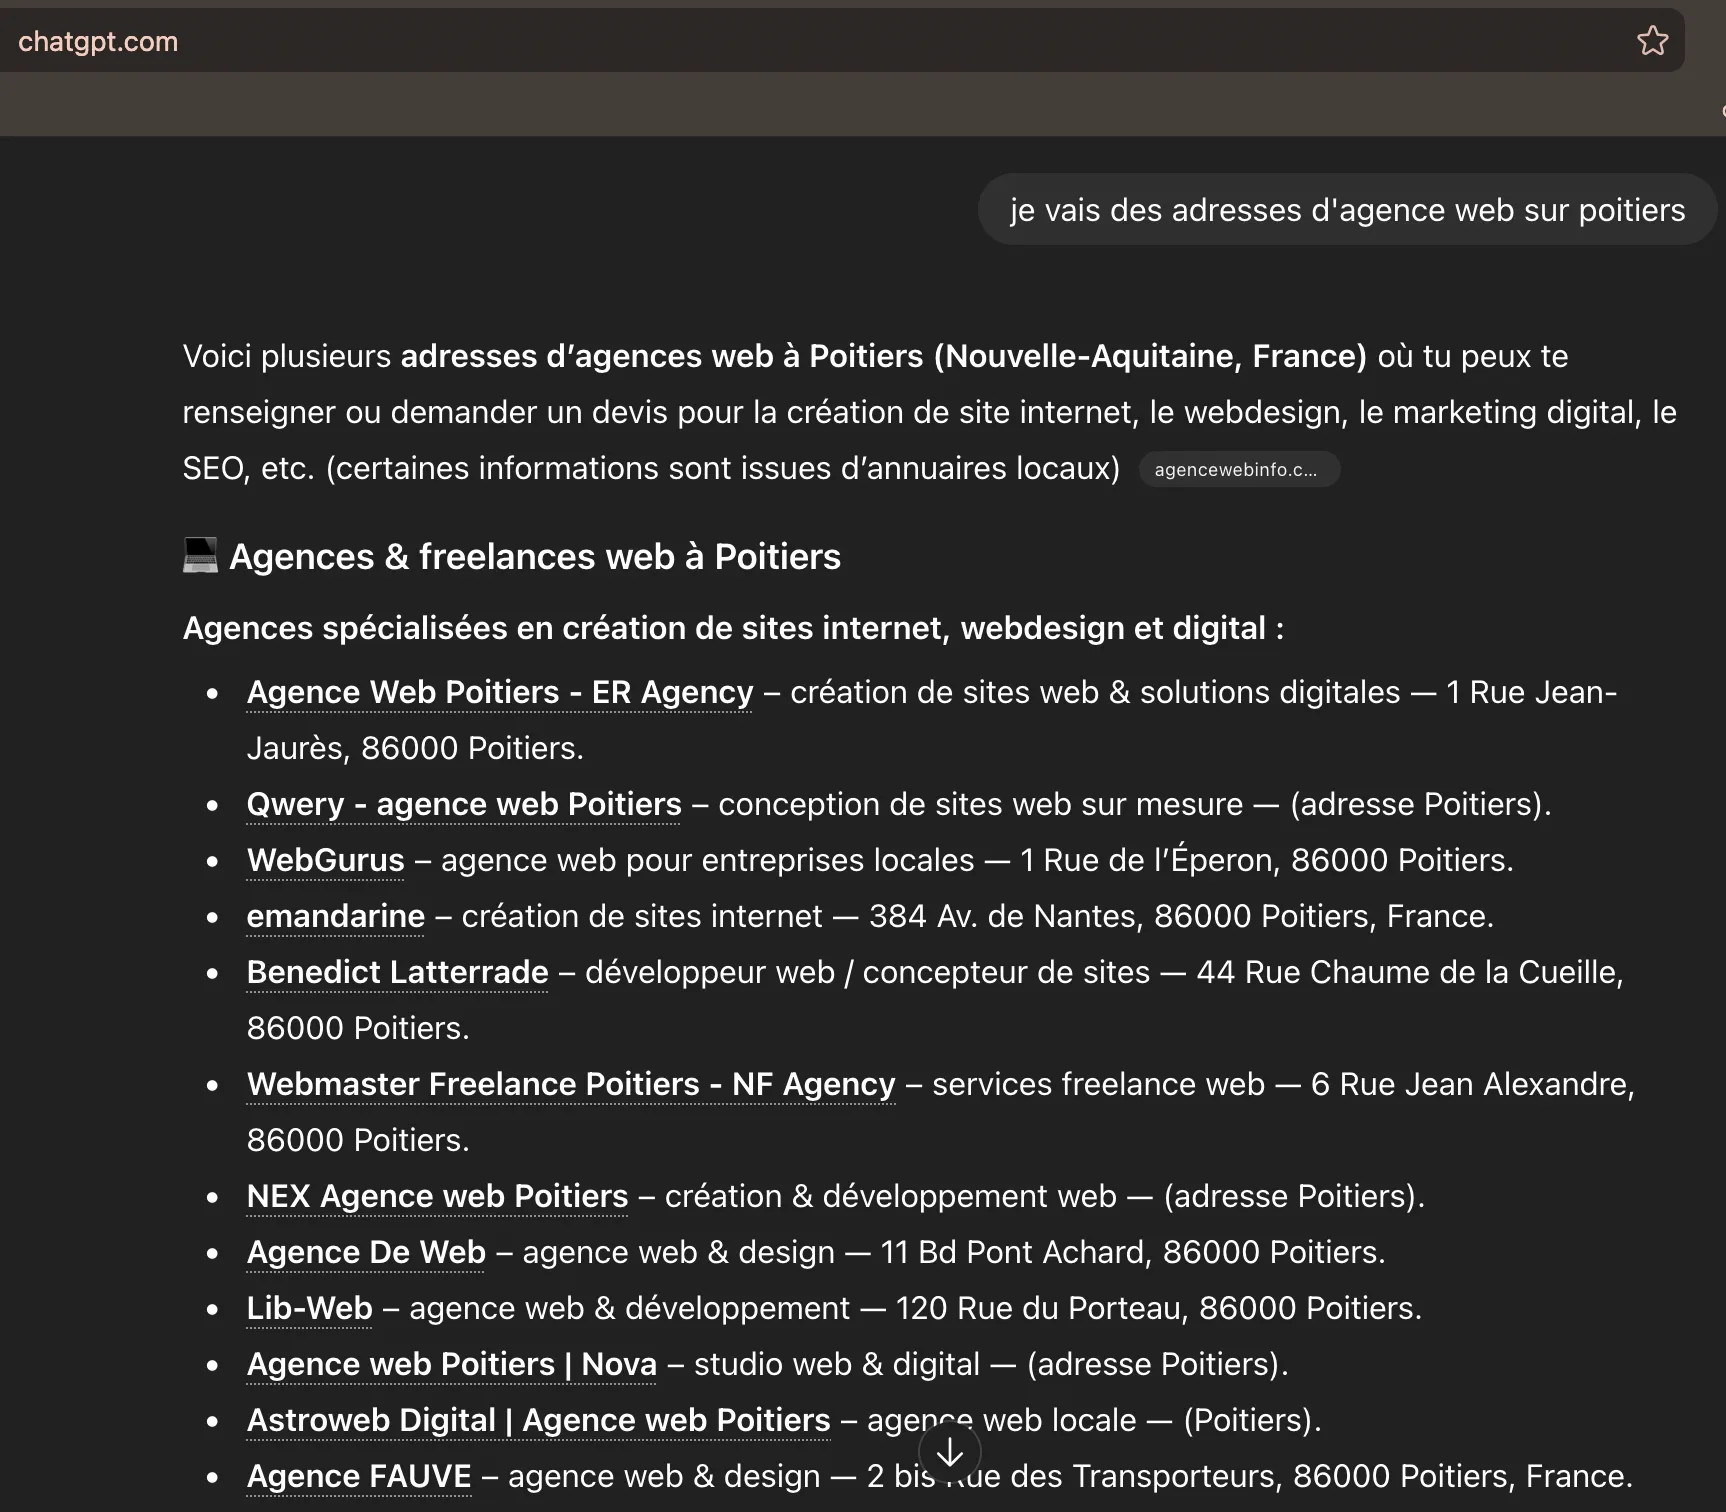Click the scroll-to-bottom arrow button
This screenshot has height=1512, width=1726.
(949, 1452)
